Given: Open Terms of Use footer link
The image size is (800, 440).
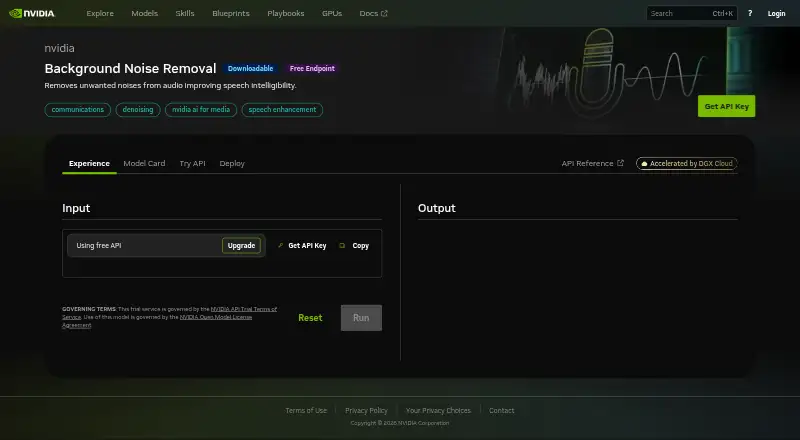Looking at the screenshot, I should (306, 410).
